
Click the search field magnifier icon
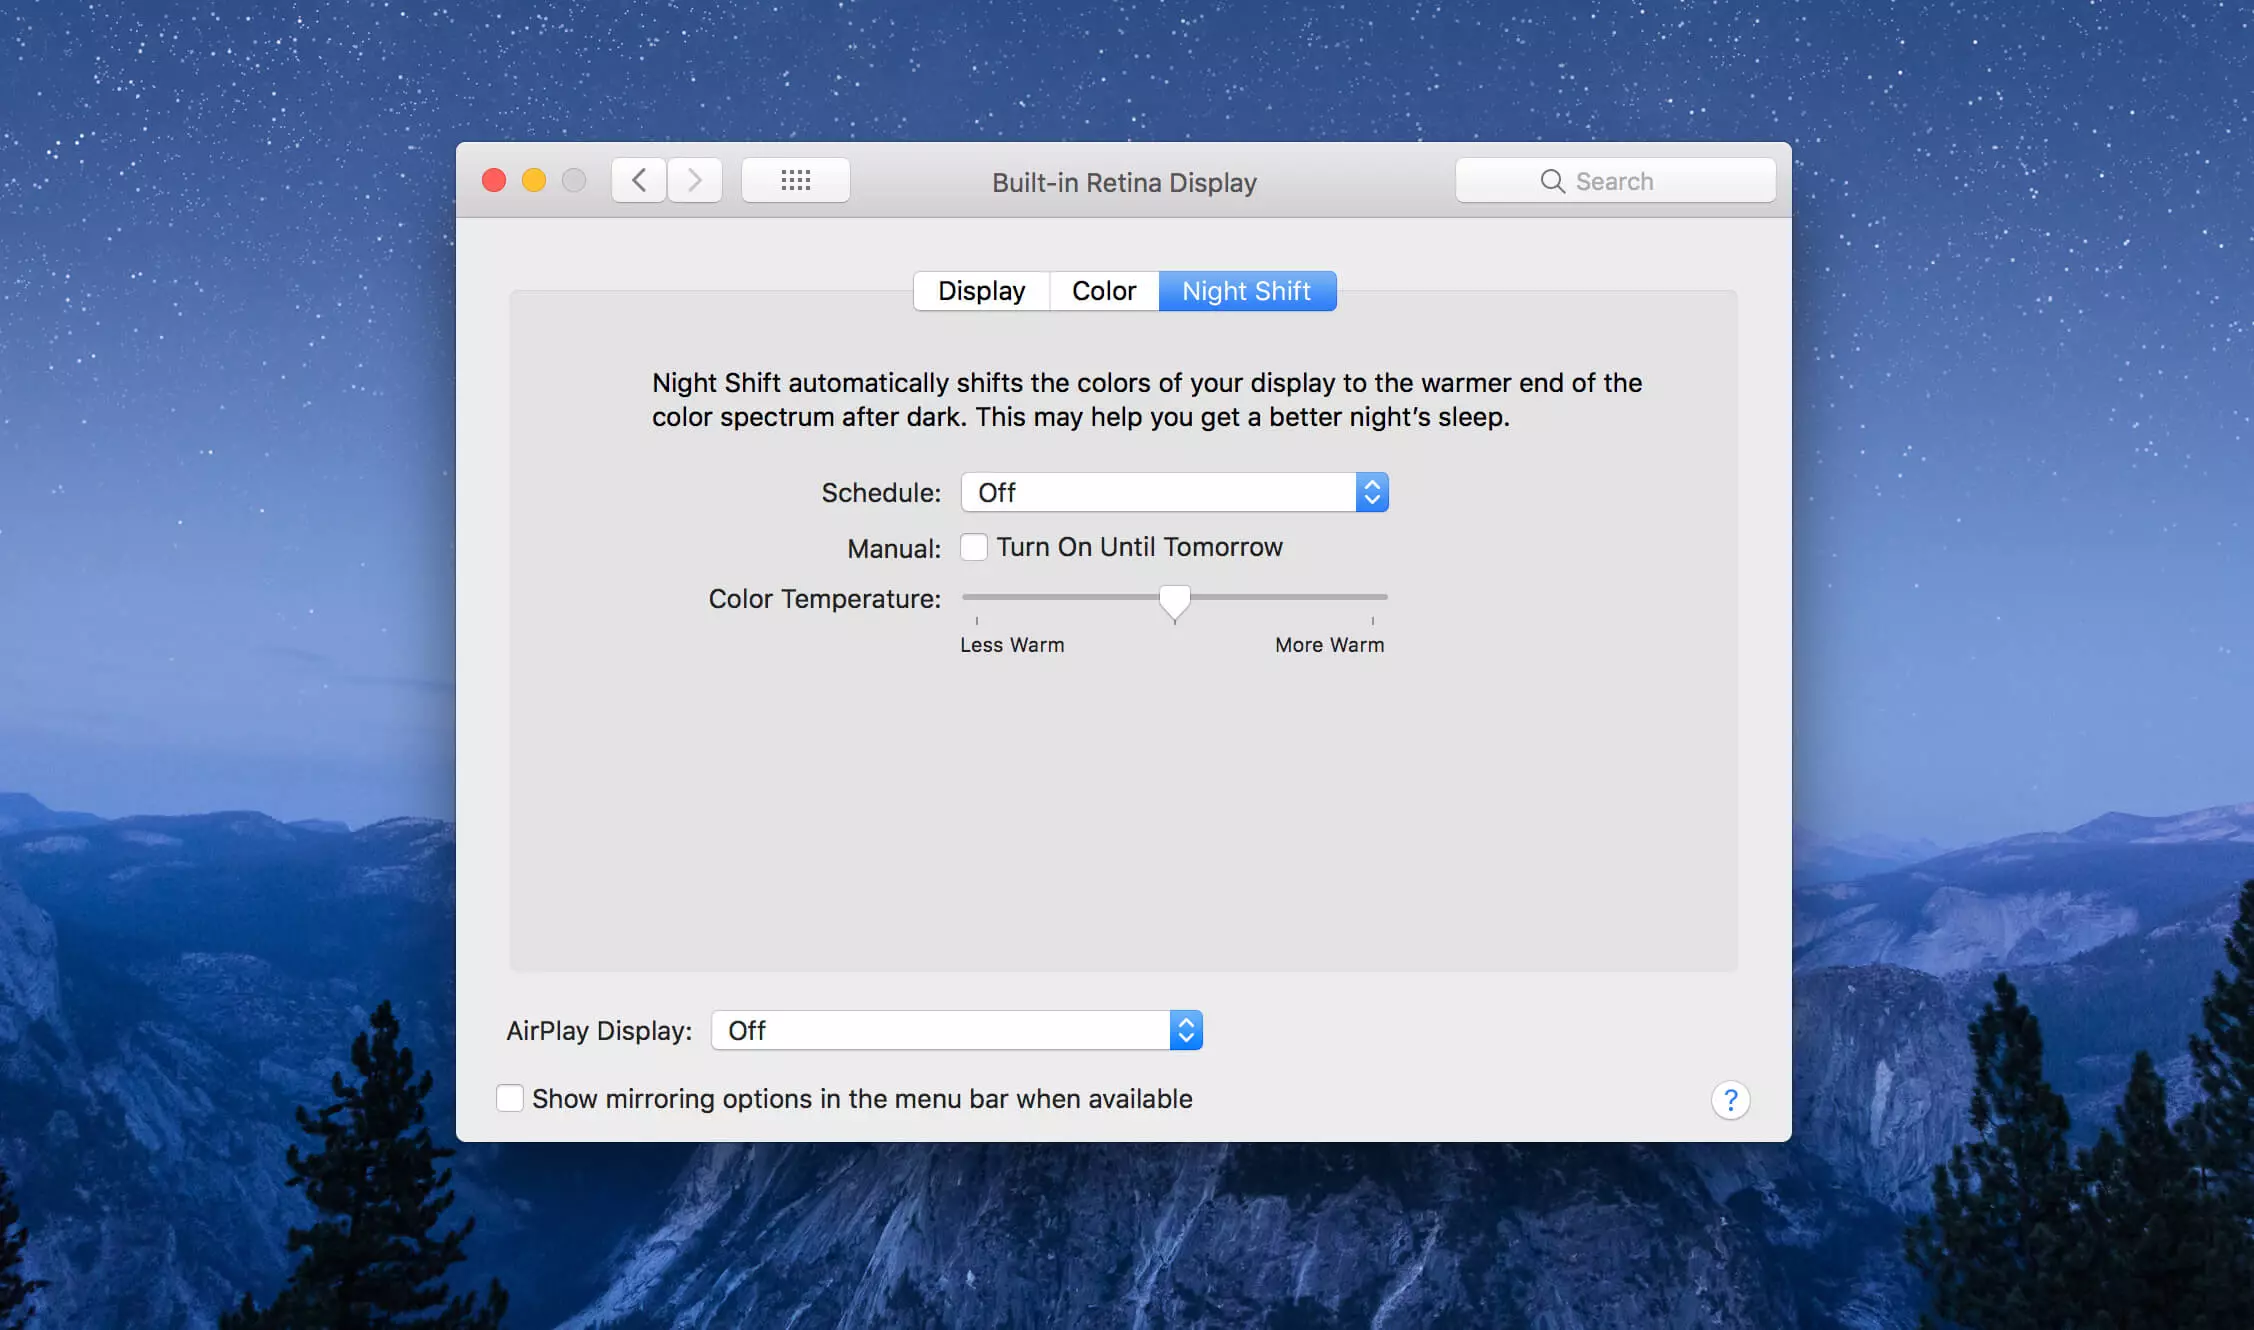pos(1551,180)
